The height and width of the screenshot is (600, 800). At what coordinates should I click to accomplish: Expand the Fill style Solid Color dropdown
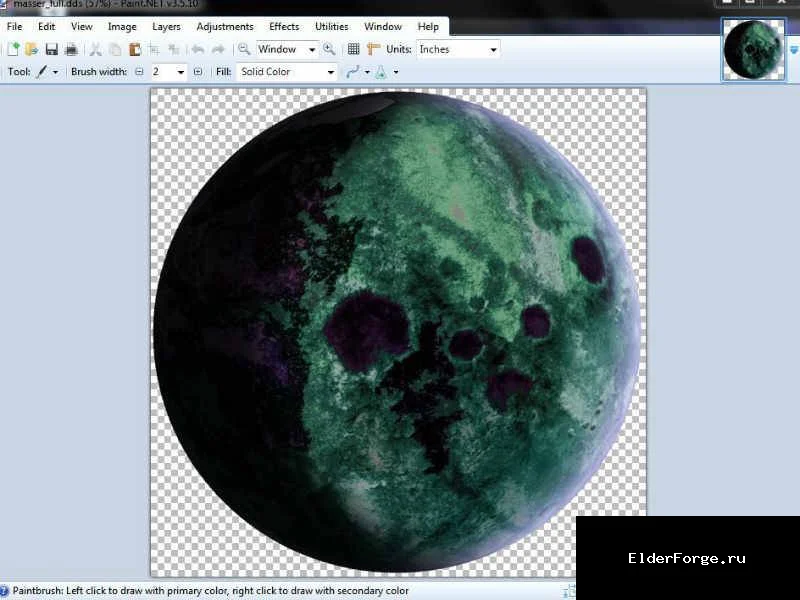(x=288, y=72)
